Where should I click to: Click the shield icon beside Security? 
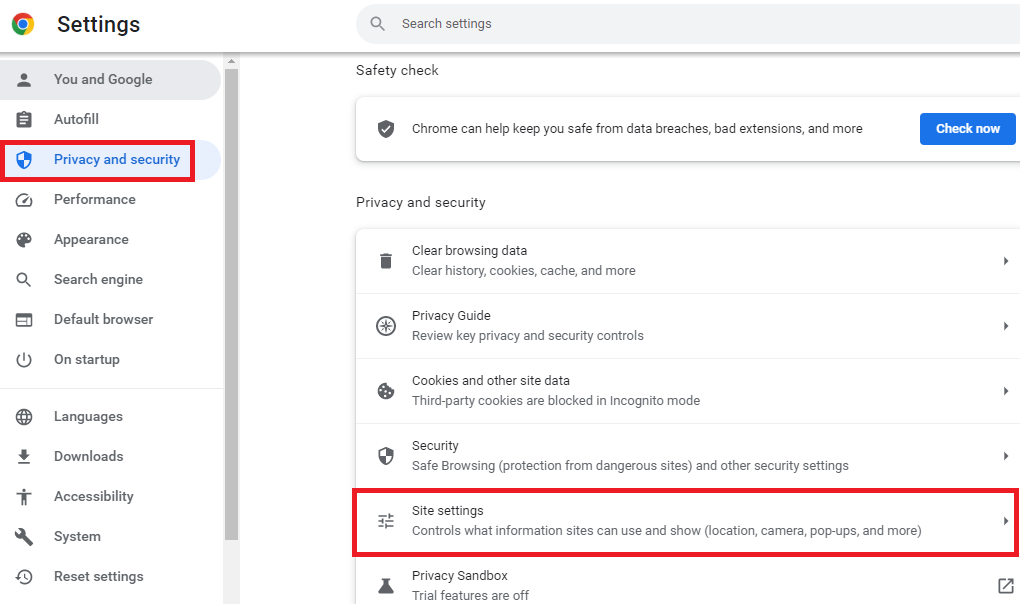[386, 456]
